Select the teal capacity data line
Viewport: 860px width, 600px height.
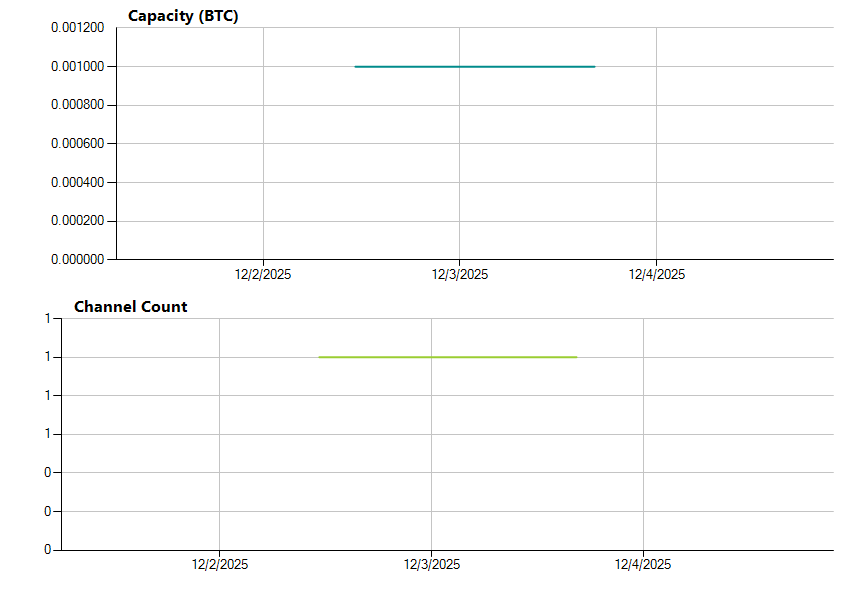[474, 67]
